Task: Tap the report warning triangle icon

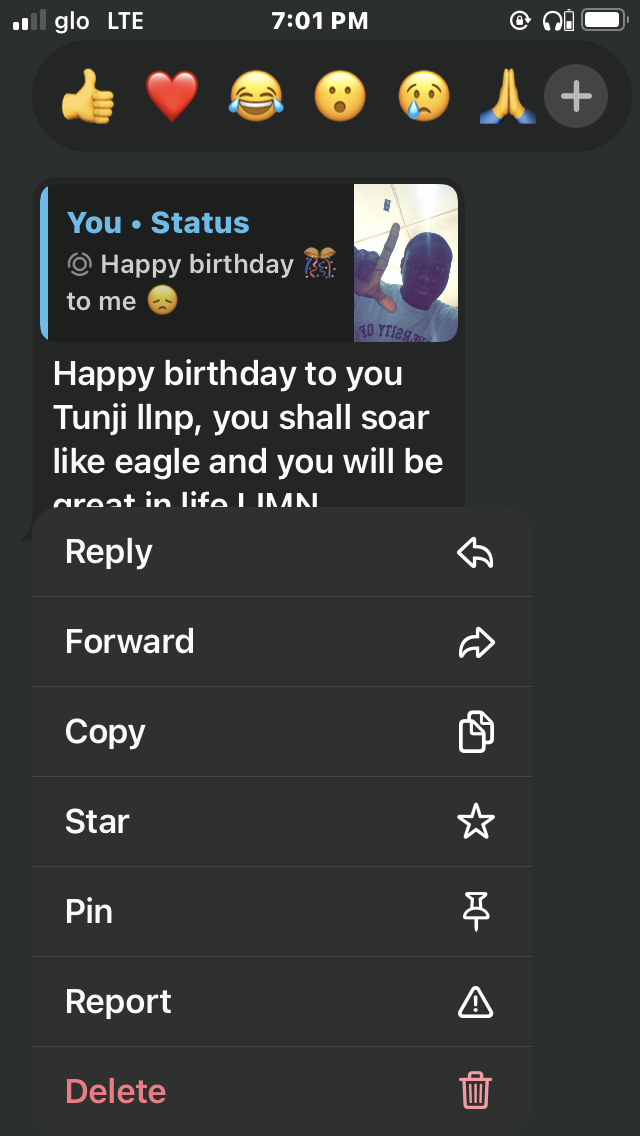Action: [475, 1002]
